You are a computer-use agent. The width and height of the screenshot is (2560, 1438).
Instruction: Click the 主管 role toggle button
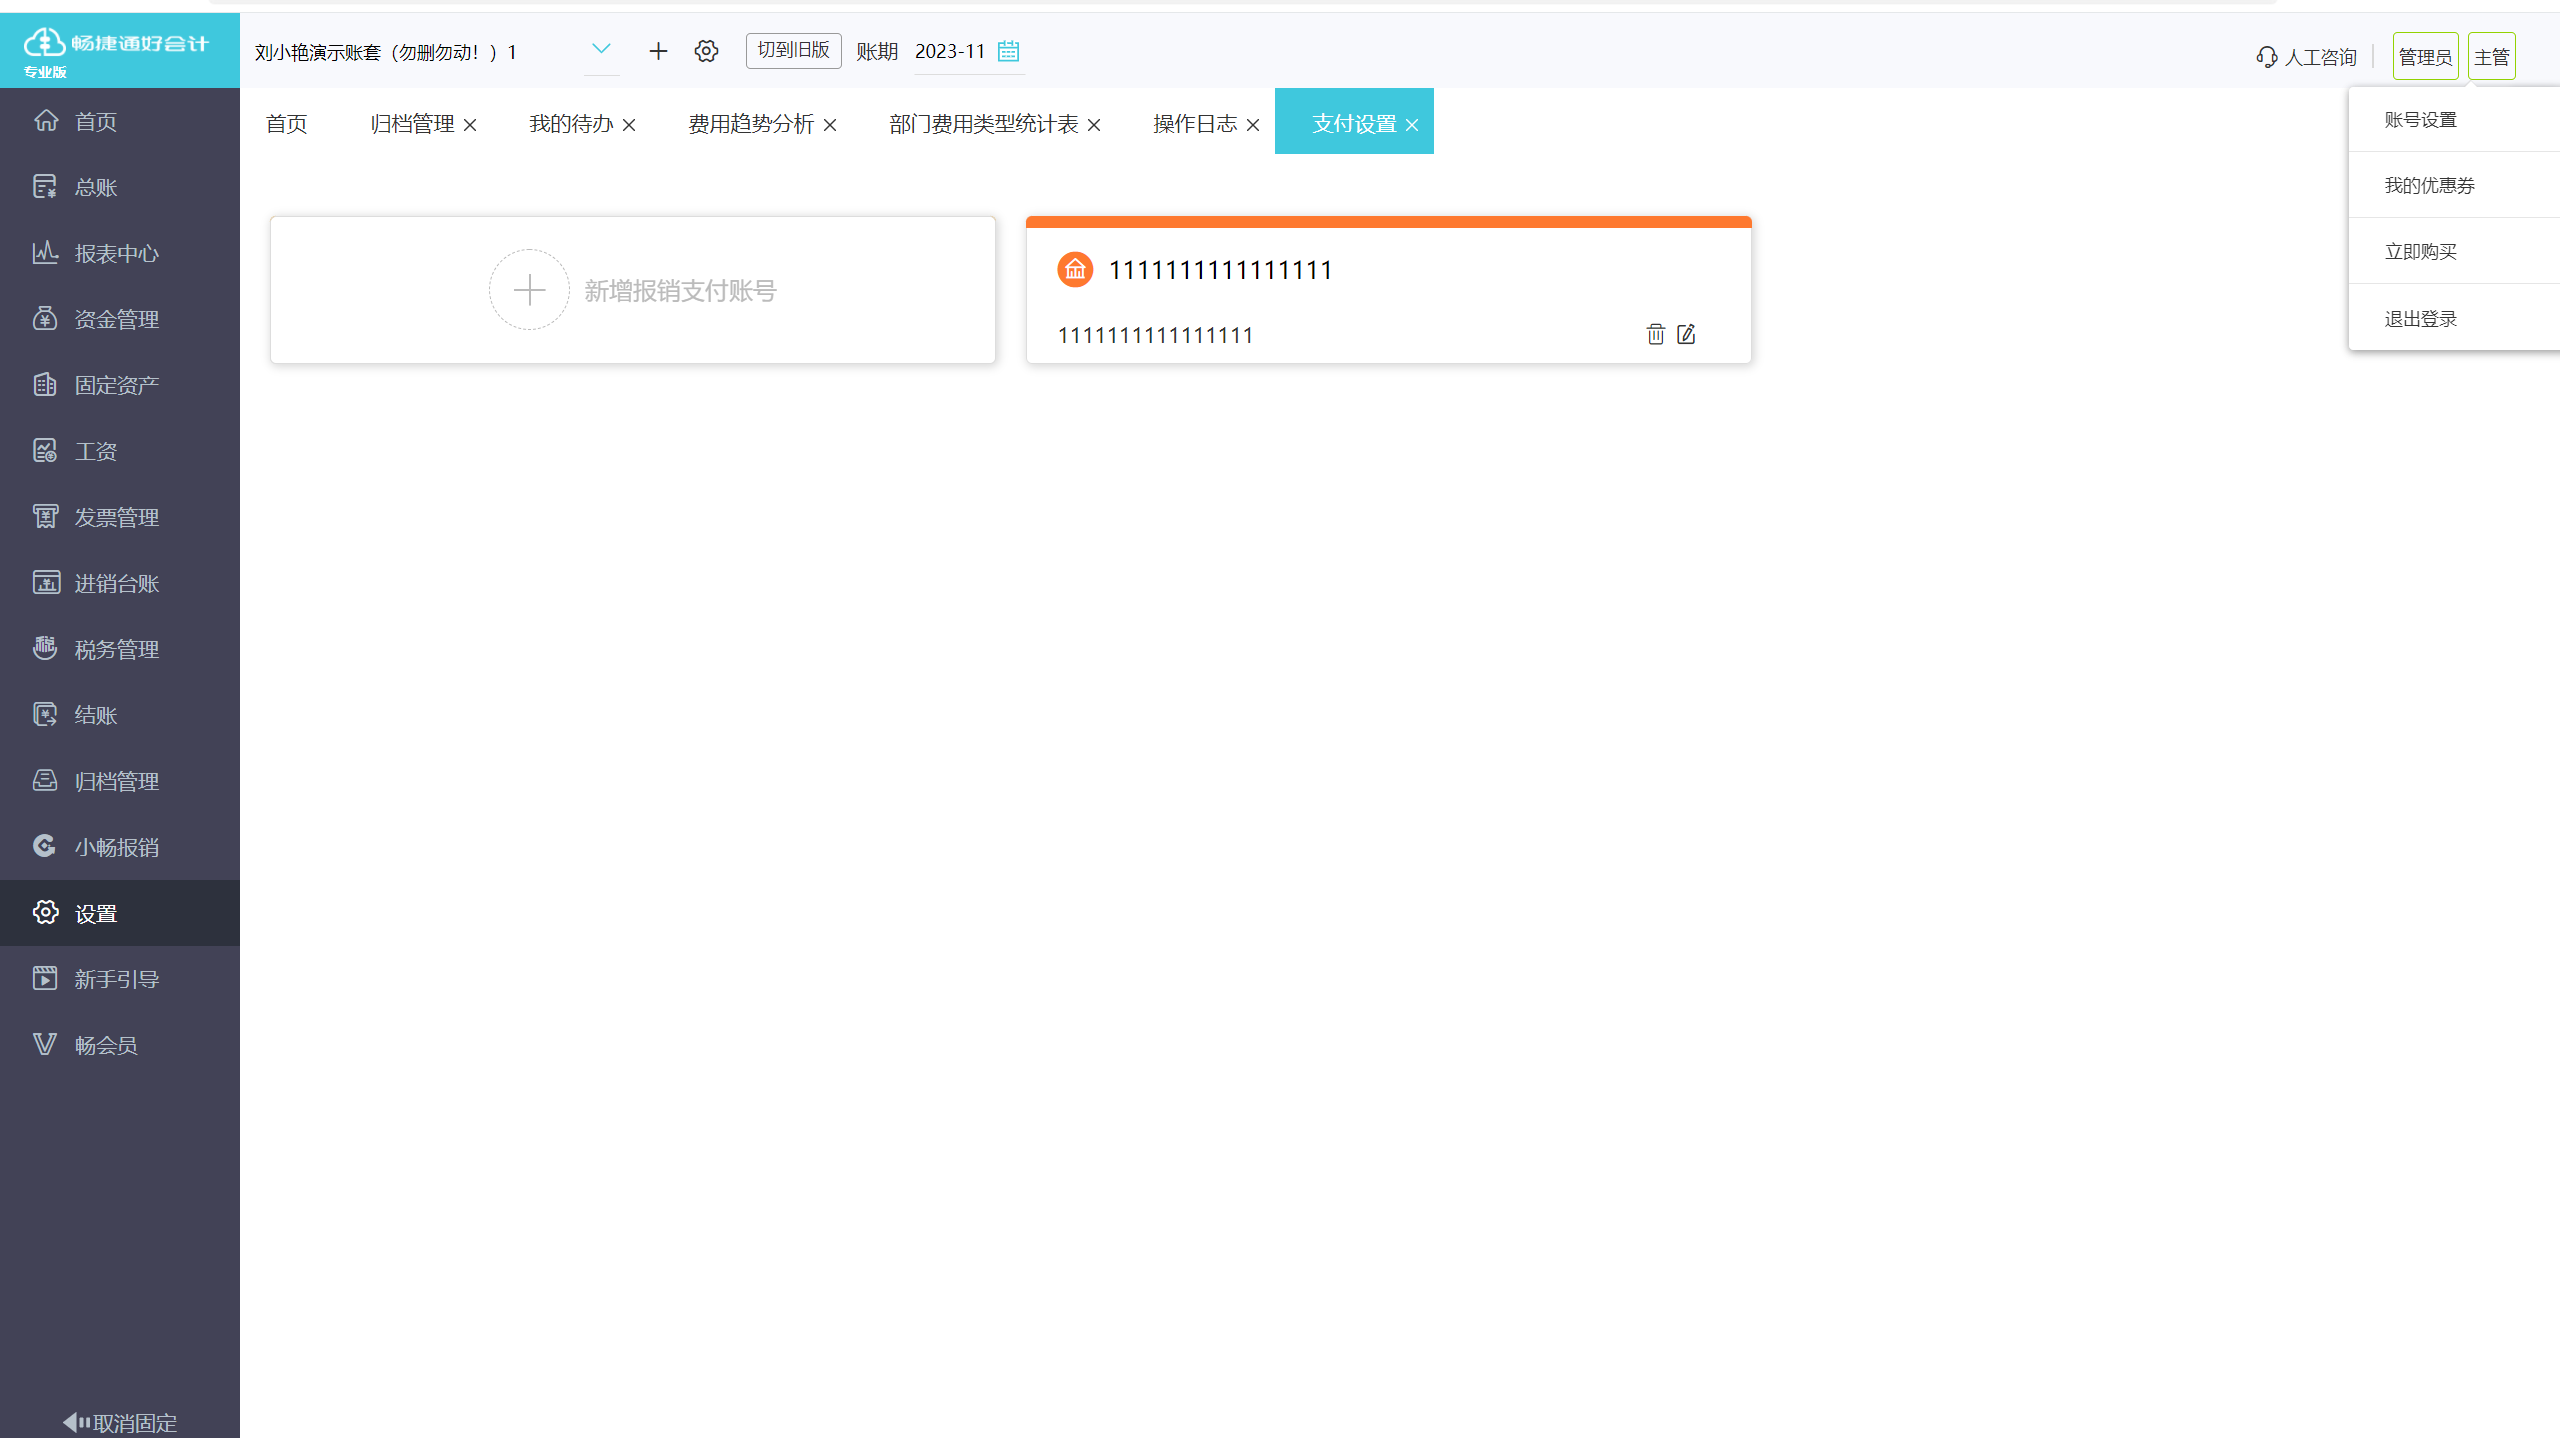click(x=2495, y=56)
